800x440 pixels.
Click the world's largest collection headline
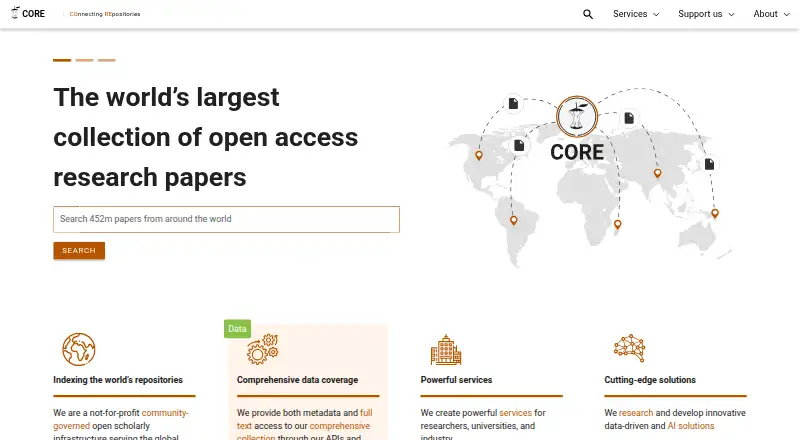[206, 137]
